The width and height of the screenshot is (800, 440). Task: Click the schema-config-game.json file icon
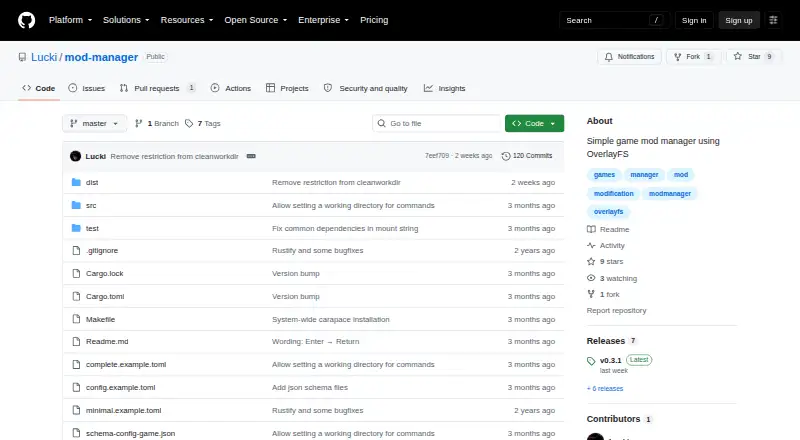pos(76,433)
